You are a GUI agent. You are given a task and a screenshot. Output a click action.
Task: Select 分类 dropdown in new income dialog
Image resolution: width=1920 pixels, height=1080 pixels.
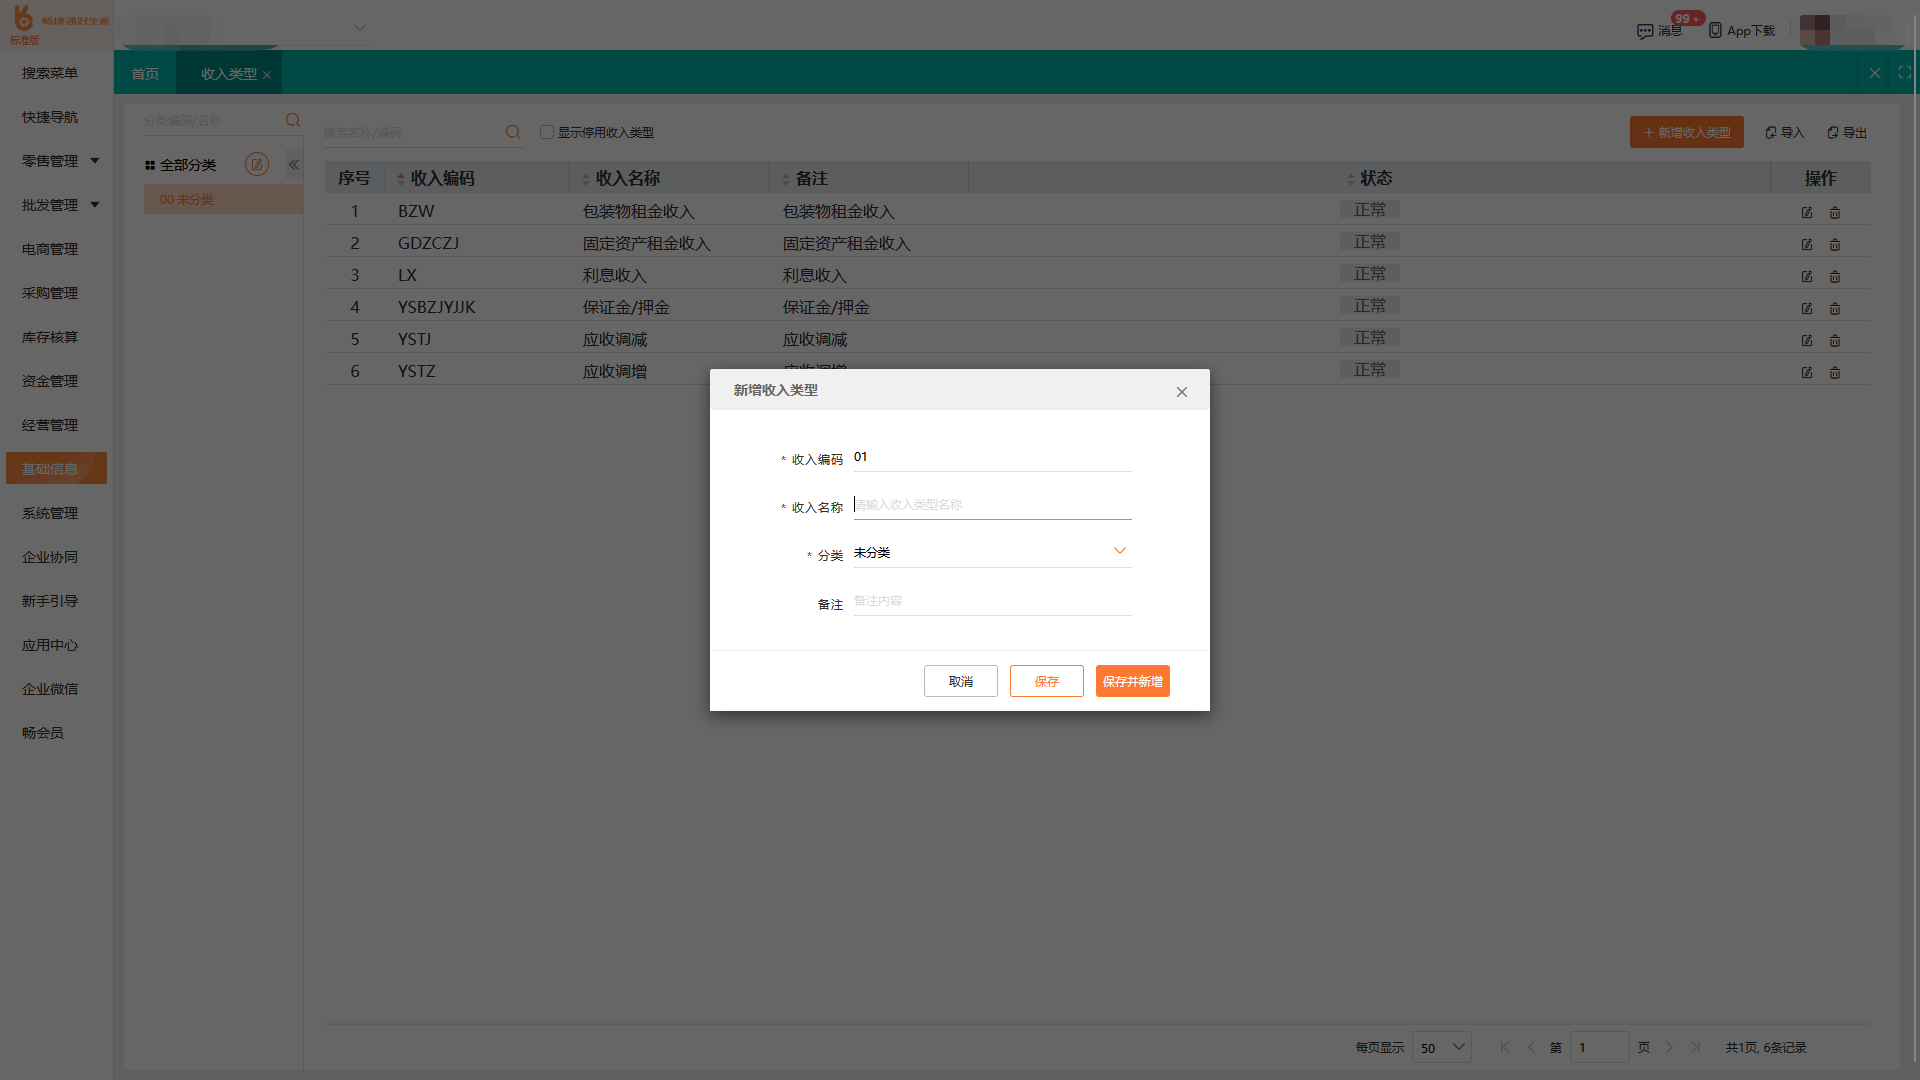tap(989, 551)
